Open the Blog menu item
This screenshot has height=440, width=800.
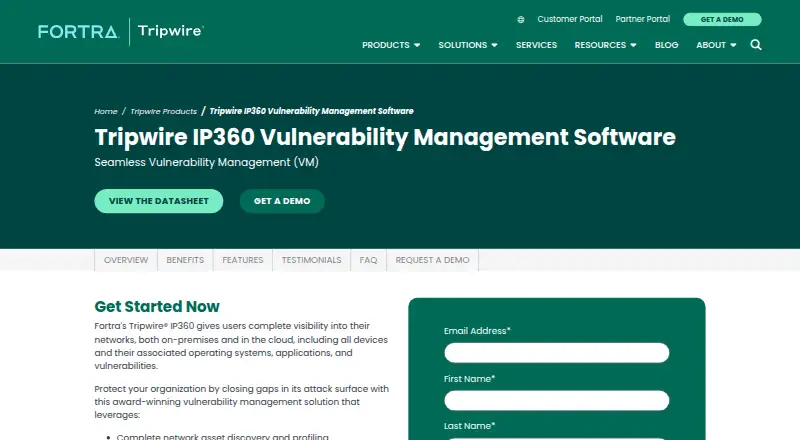coord(666,45)
